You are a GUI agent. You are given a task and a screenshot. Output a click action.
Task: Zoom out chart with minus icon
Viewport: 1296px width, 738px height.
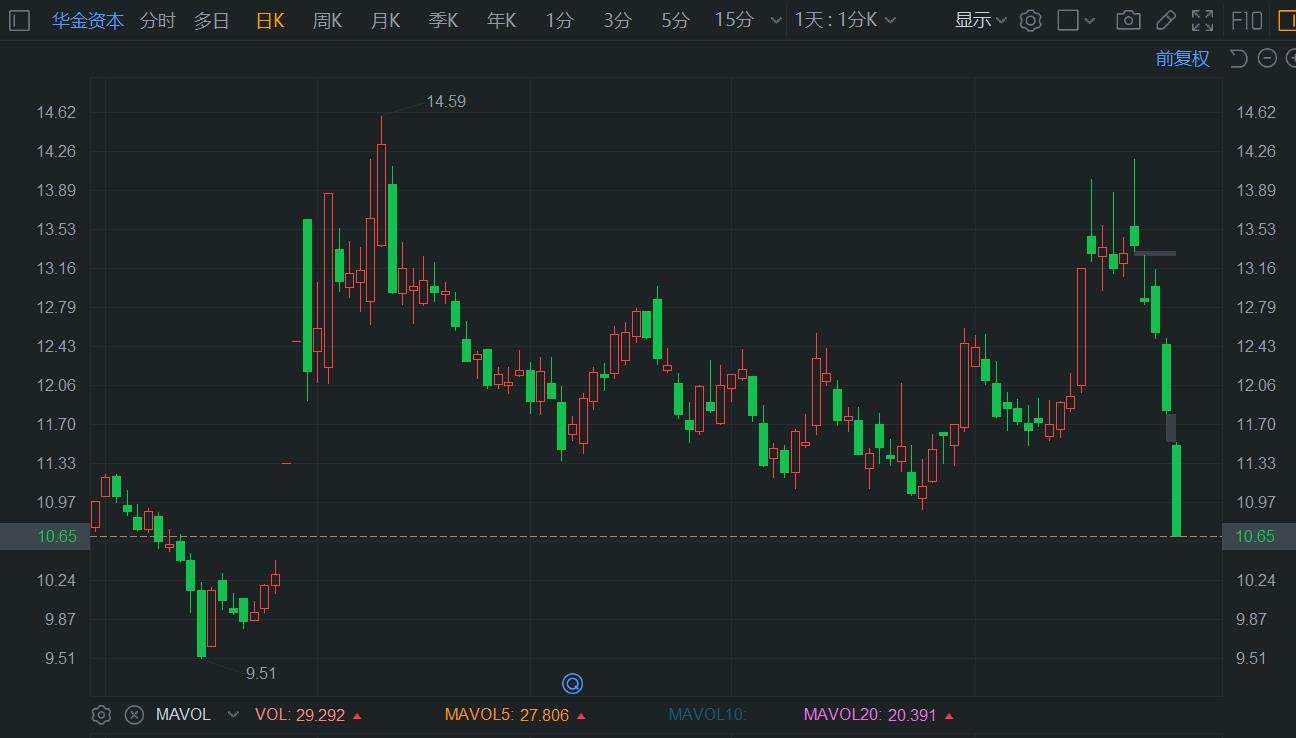pyautogui.click(x=1267, y=58)
